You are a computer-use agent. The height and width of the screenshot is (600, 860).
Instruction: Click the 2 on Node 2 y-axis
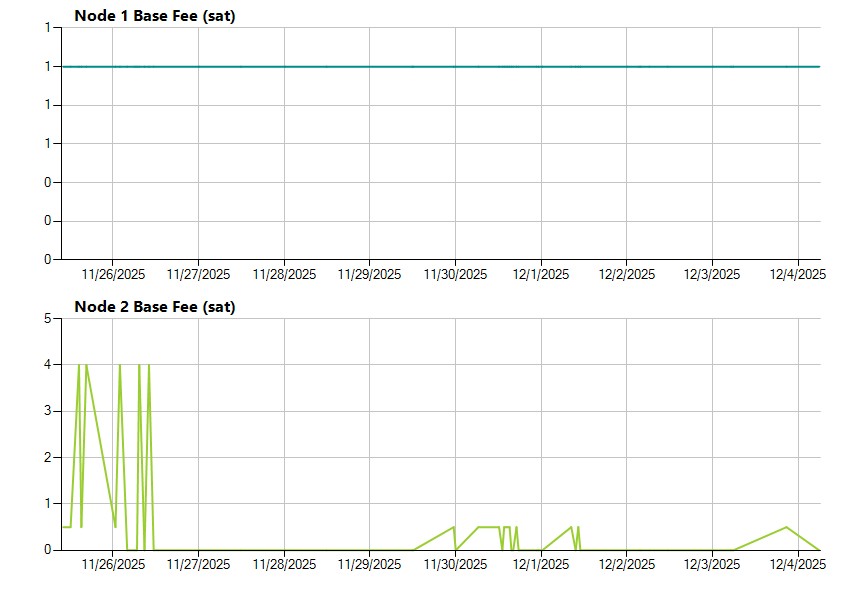(46, 457)
